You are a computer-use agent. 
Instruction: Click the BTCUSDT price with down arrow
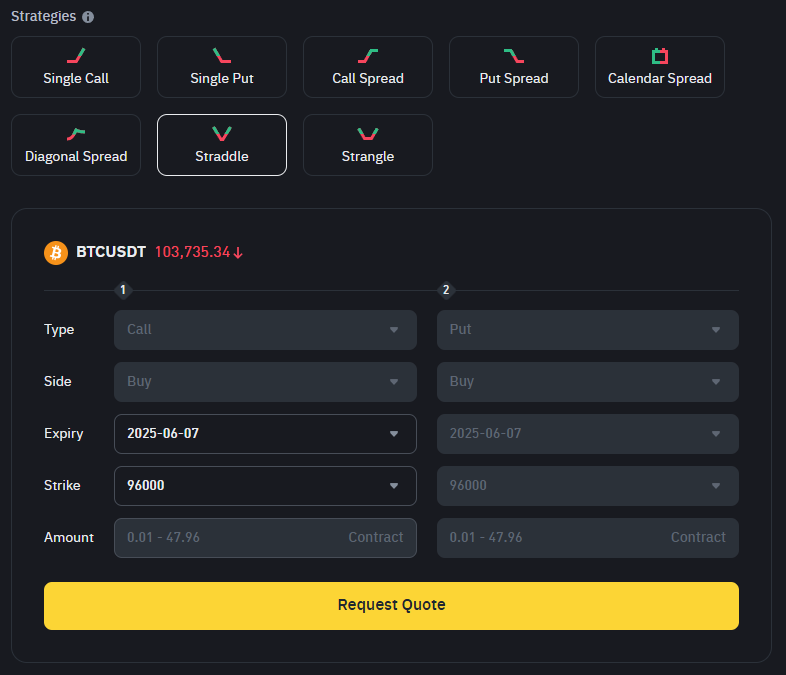(x=199, y=252)
